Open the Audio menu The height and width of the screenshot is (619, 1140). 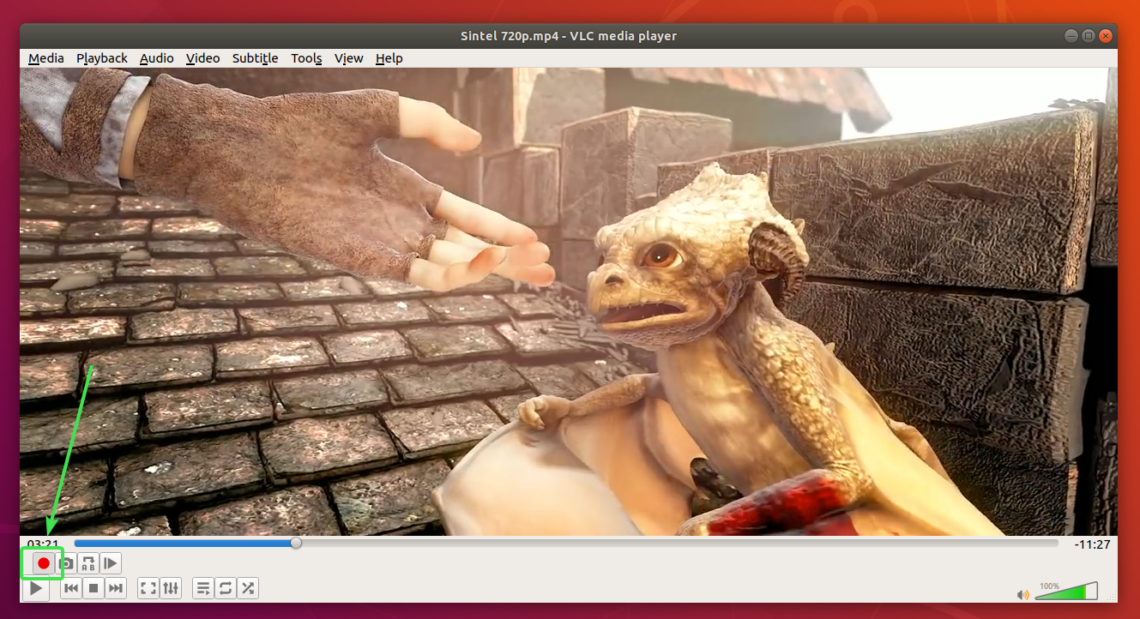(x=156, y=58)
